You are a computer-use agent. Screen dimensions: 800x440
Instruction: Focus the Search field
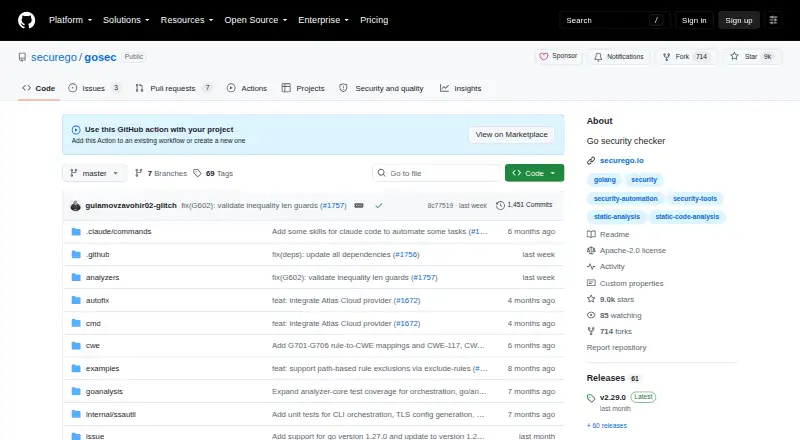pos(614,20)
